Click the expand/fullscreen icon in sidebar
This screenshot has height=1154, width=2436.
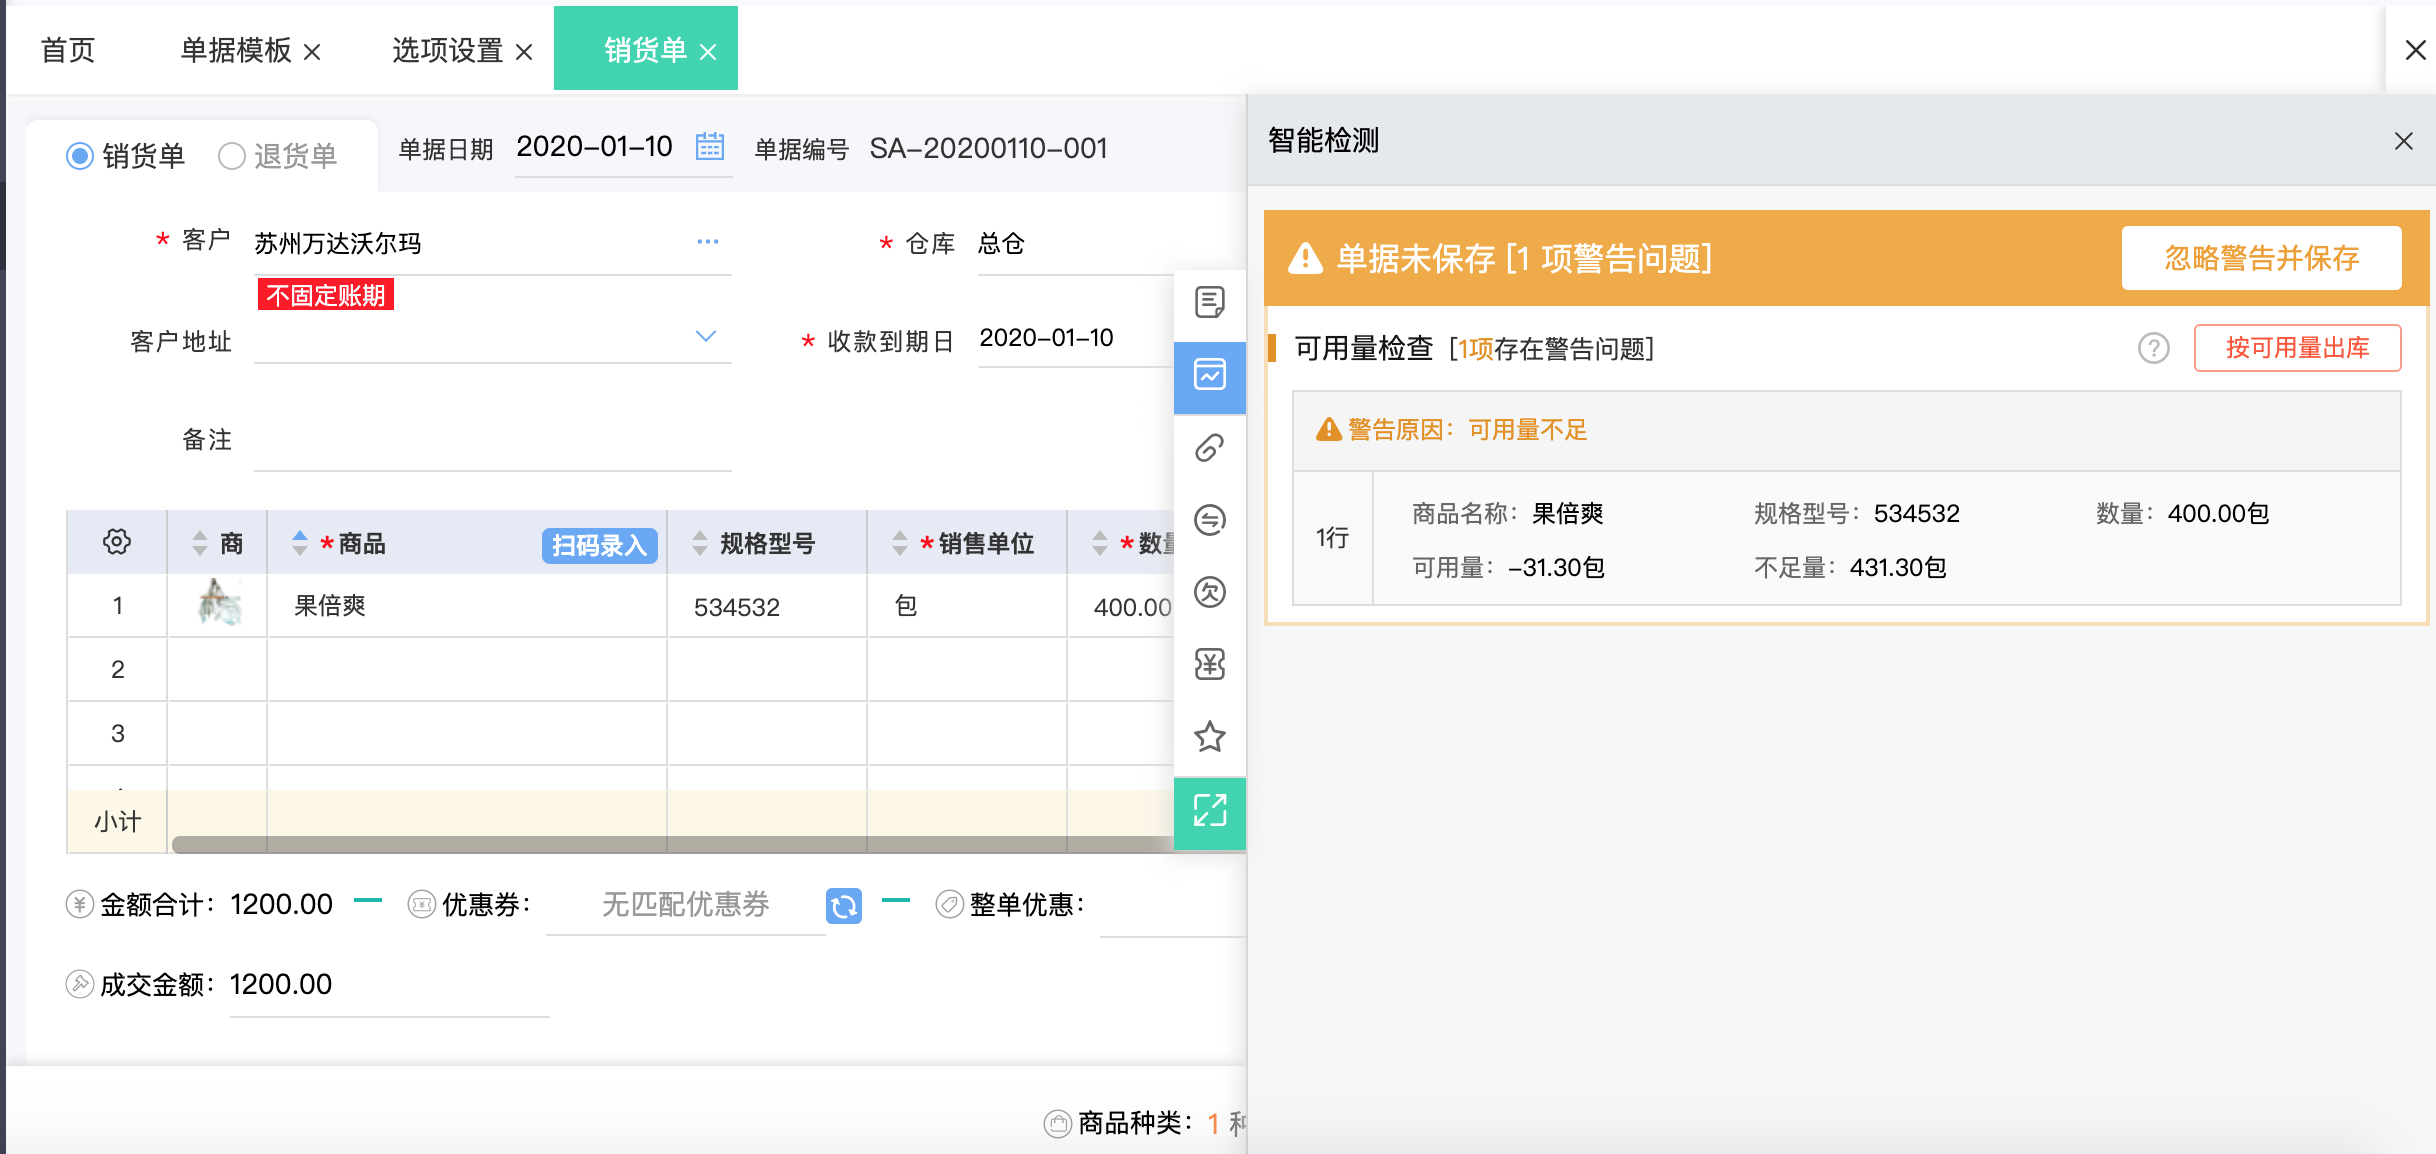pos(1212,809)
